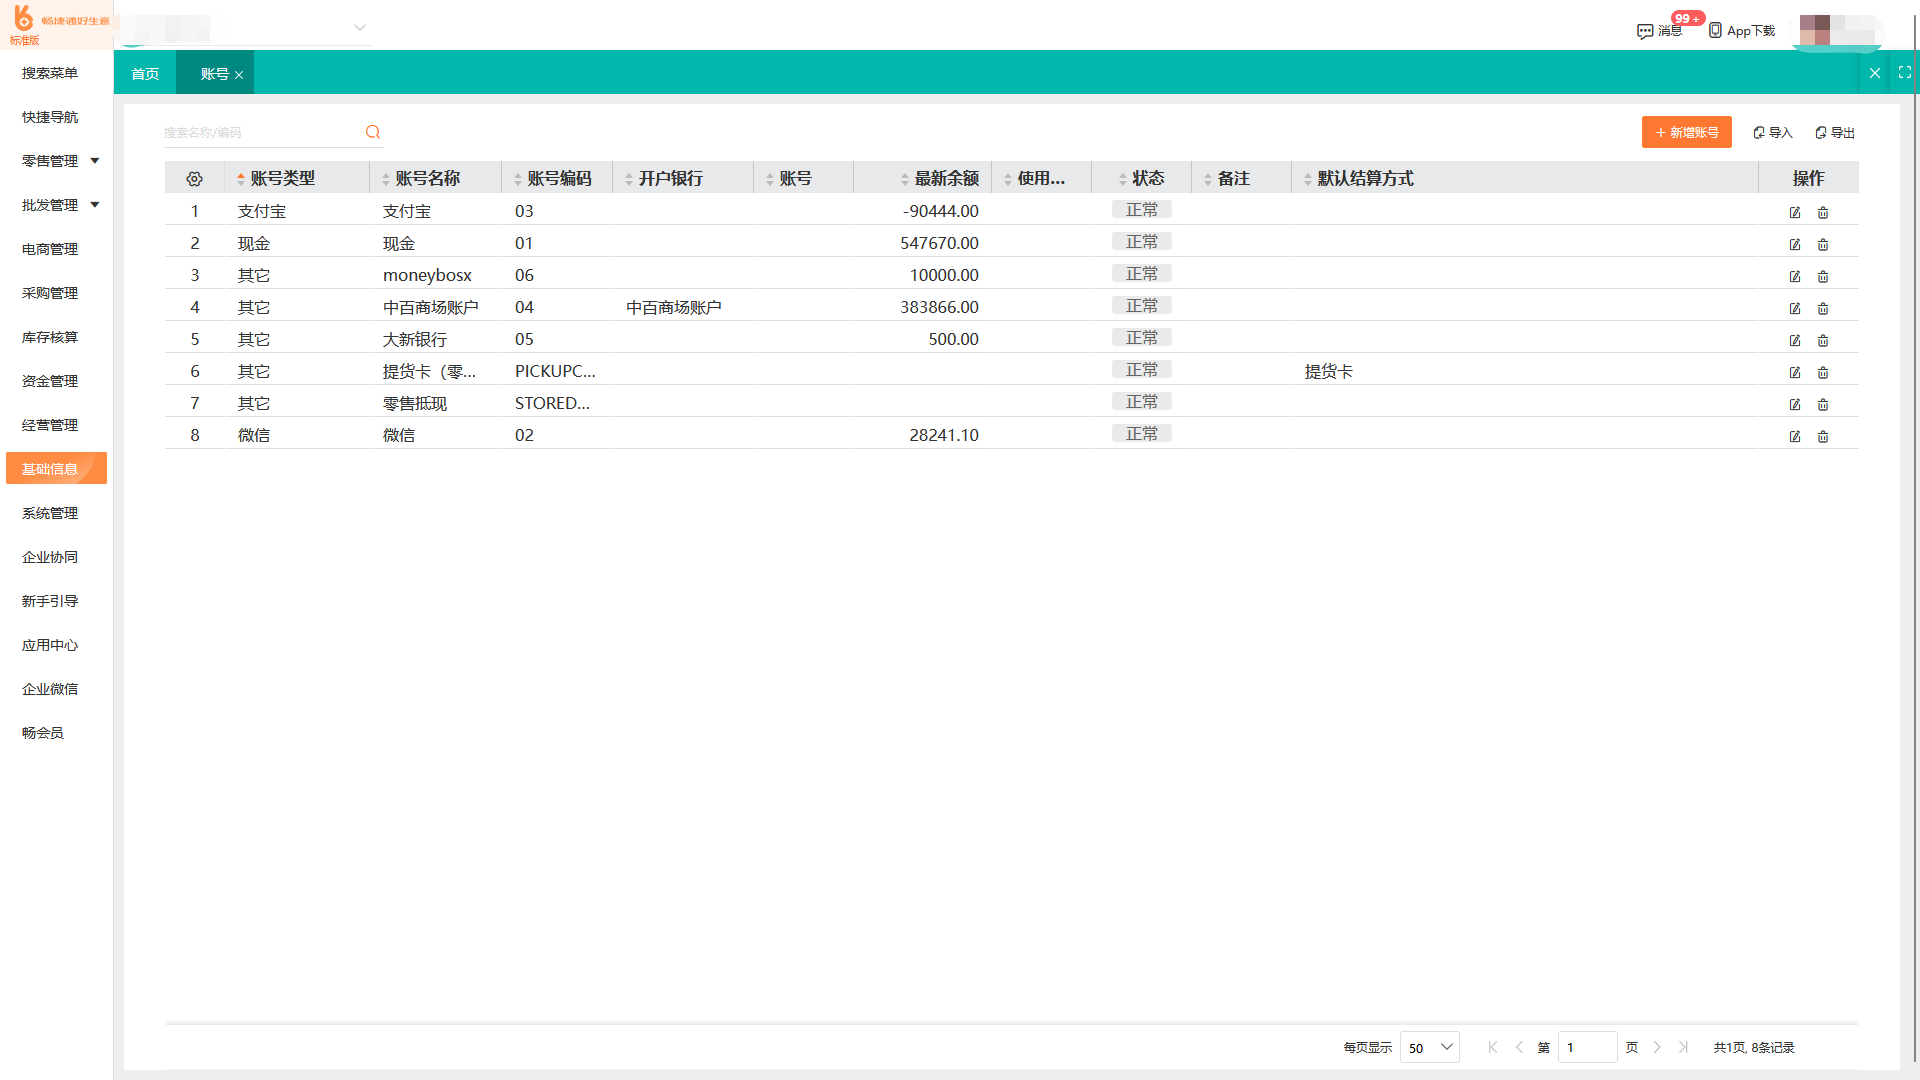The height and width of the screenshot is (1080, 1920).
Task: Click the edit icon for 微信 row
Action: click(1795, 435)
